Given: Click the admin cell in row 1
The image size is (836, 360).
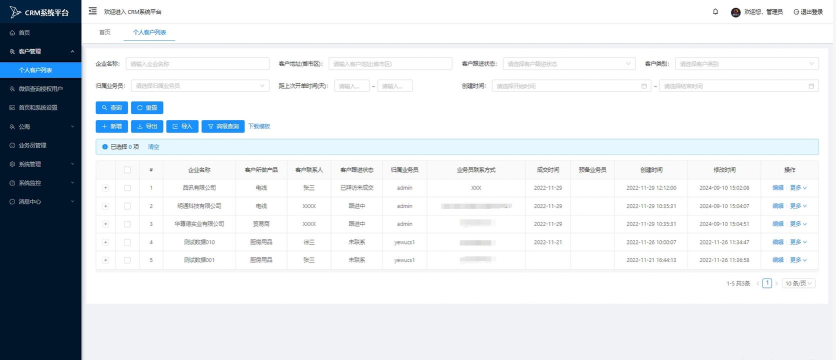Looking at the screenshot, I should 405,188.
